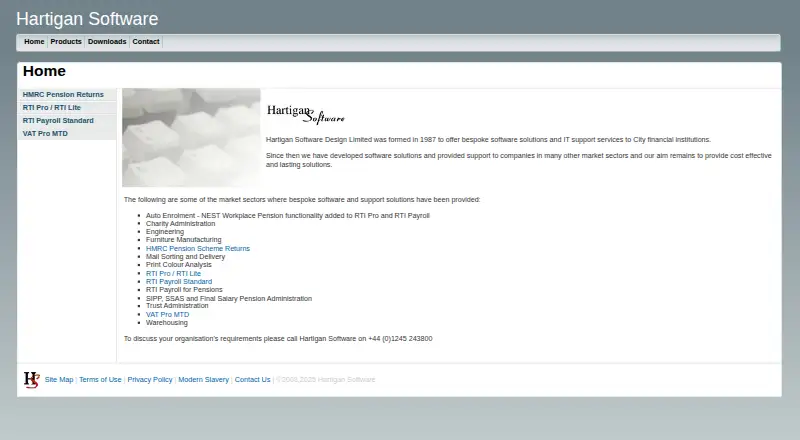Image resolution: width=800 pixels, height=440 pixels.
Task: Click the Charity Administration list item
Action: 181,224
